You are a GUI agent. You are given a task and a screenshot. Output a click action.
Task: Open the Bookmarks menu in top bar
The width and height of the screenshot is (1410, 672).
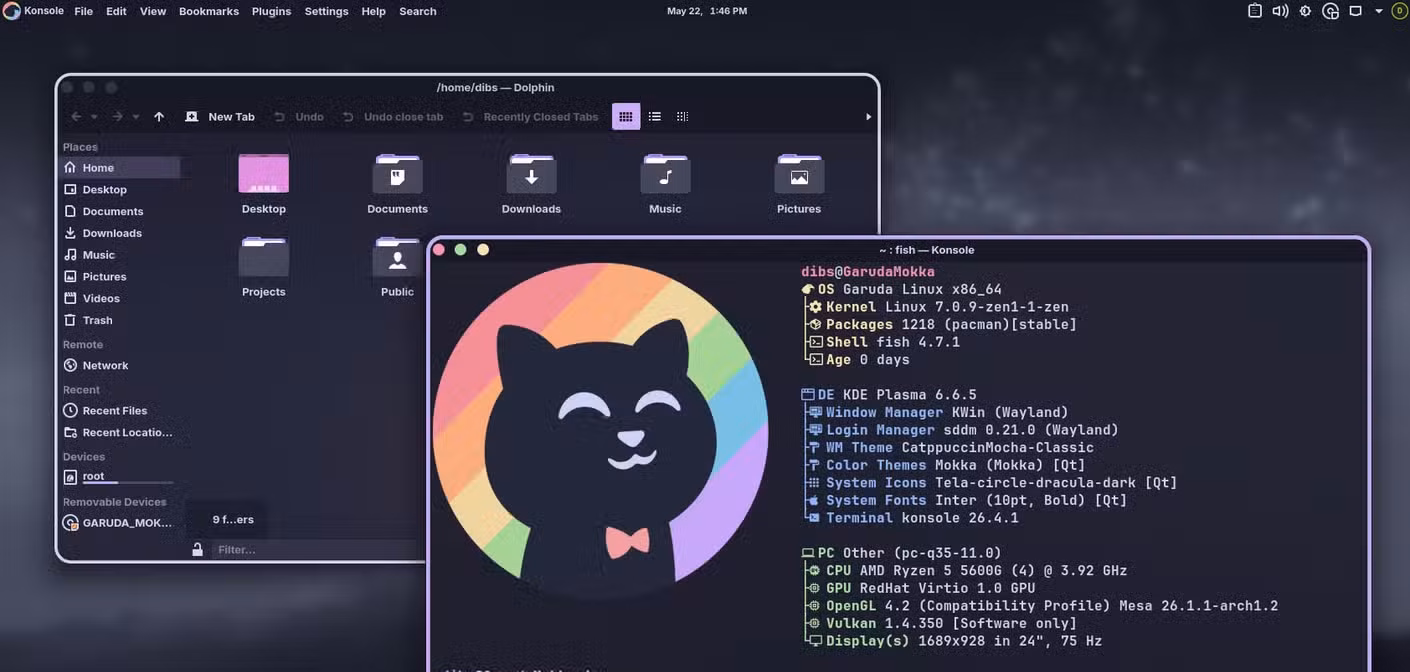209,11
